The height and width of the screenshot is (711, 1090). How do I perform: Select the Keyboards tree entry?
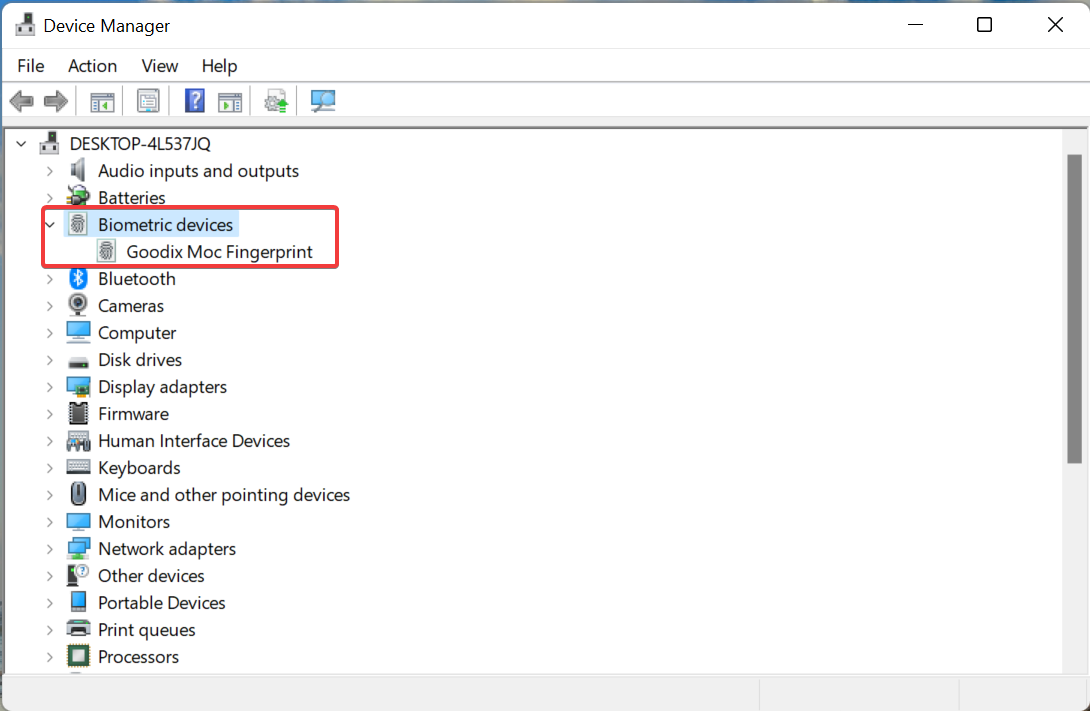click(x=139, y=468)
